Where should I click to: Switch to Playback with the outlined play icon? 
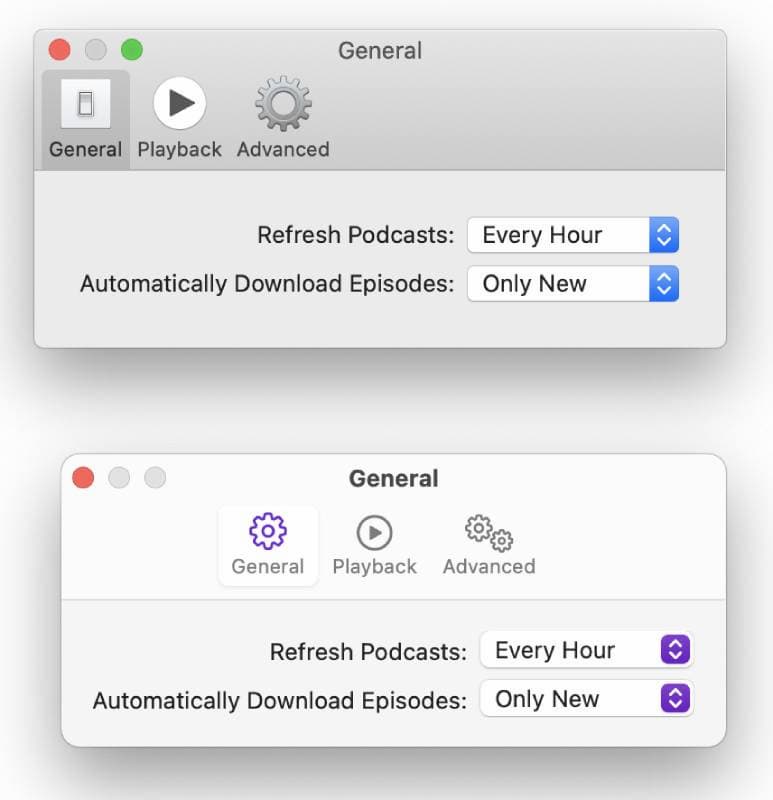click(374, 533)
